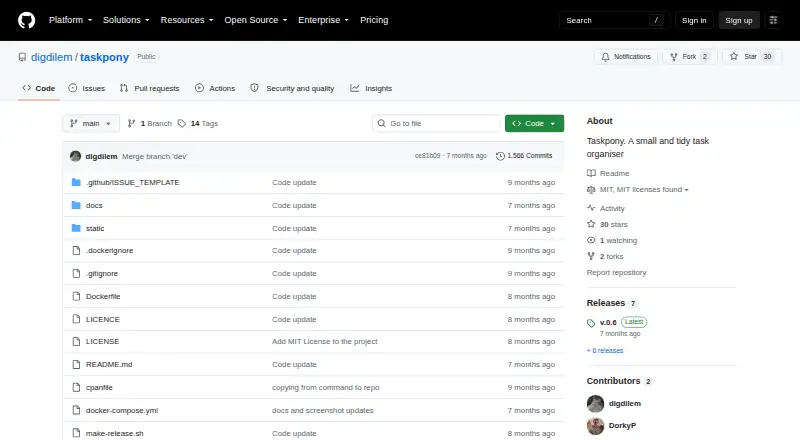Open 'Add MIT License to the project' commit

click(324, 341)
